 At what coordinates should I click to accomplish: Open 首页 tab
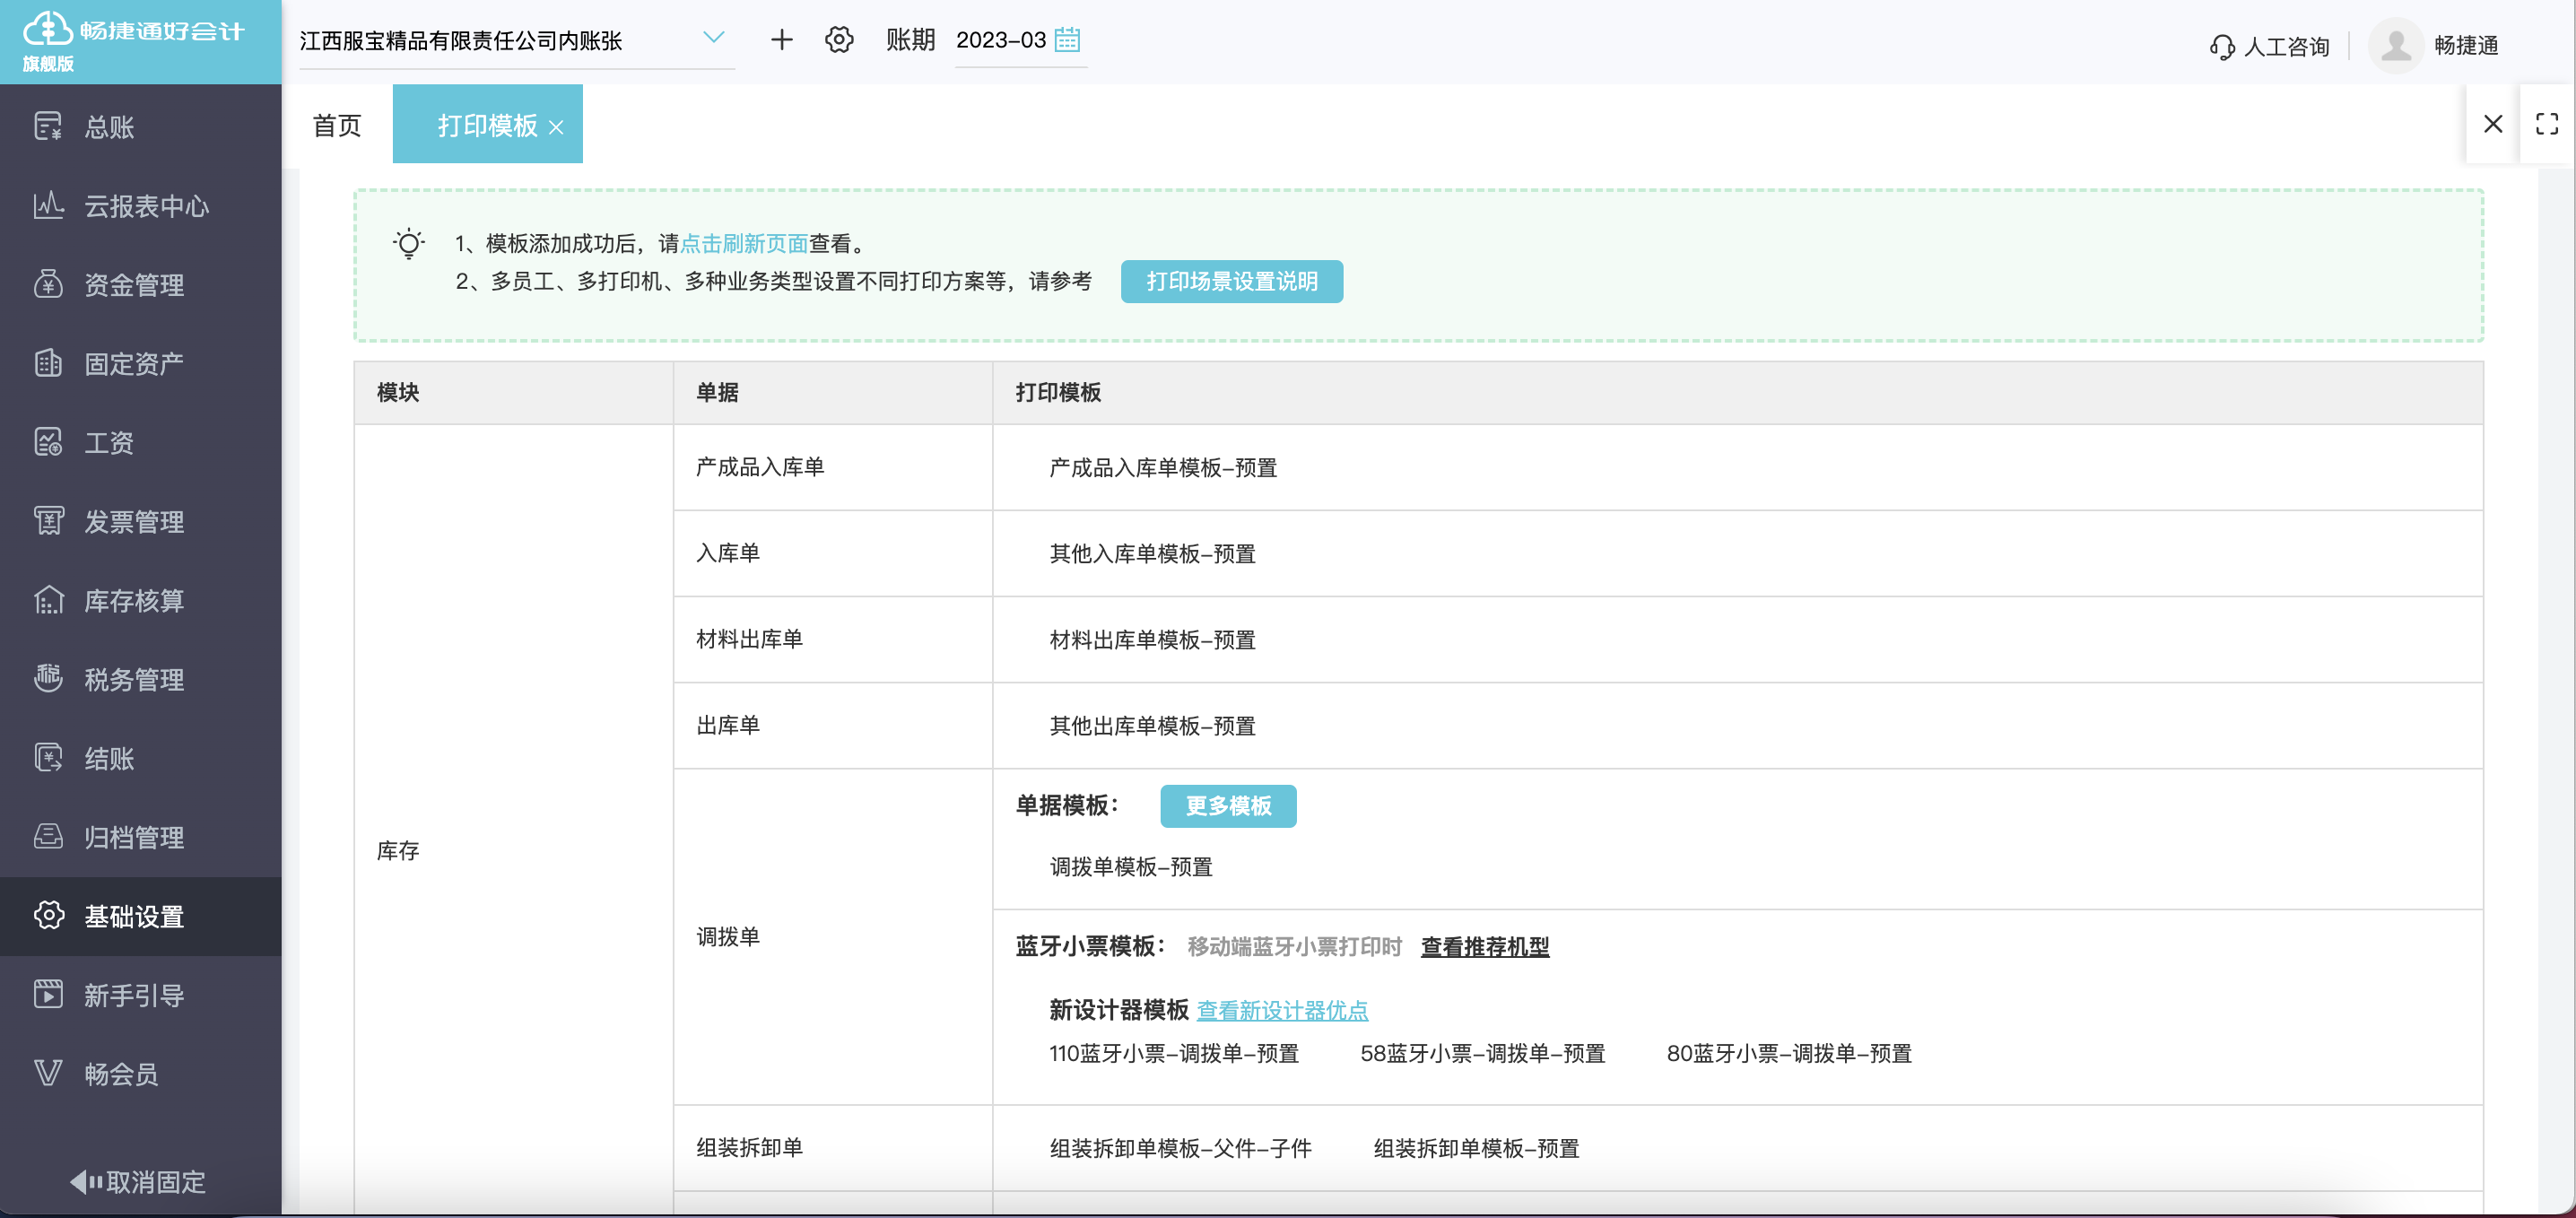[336, 125]
